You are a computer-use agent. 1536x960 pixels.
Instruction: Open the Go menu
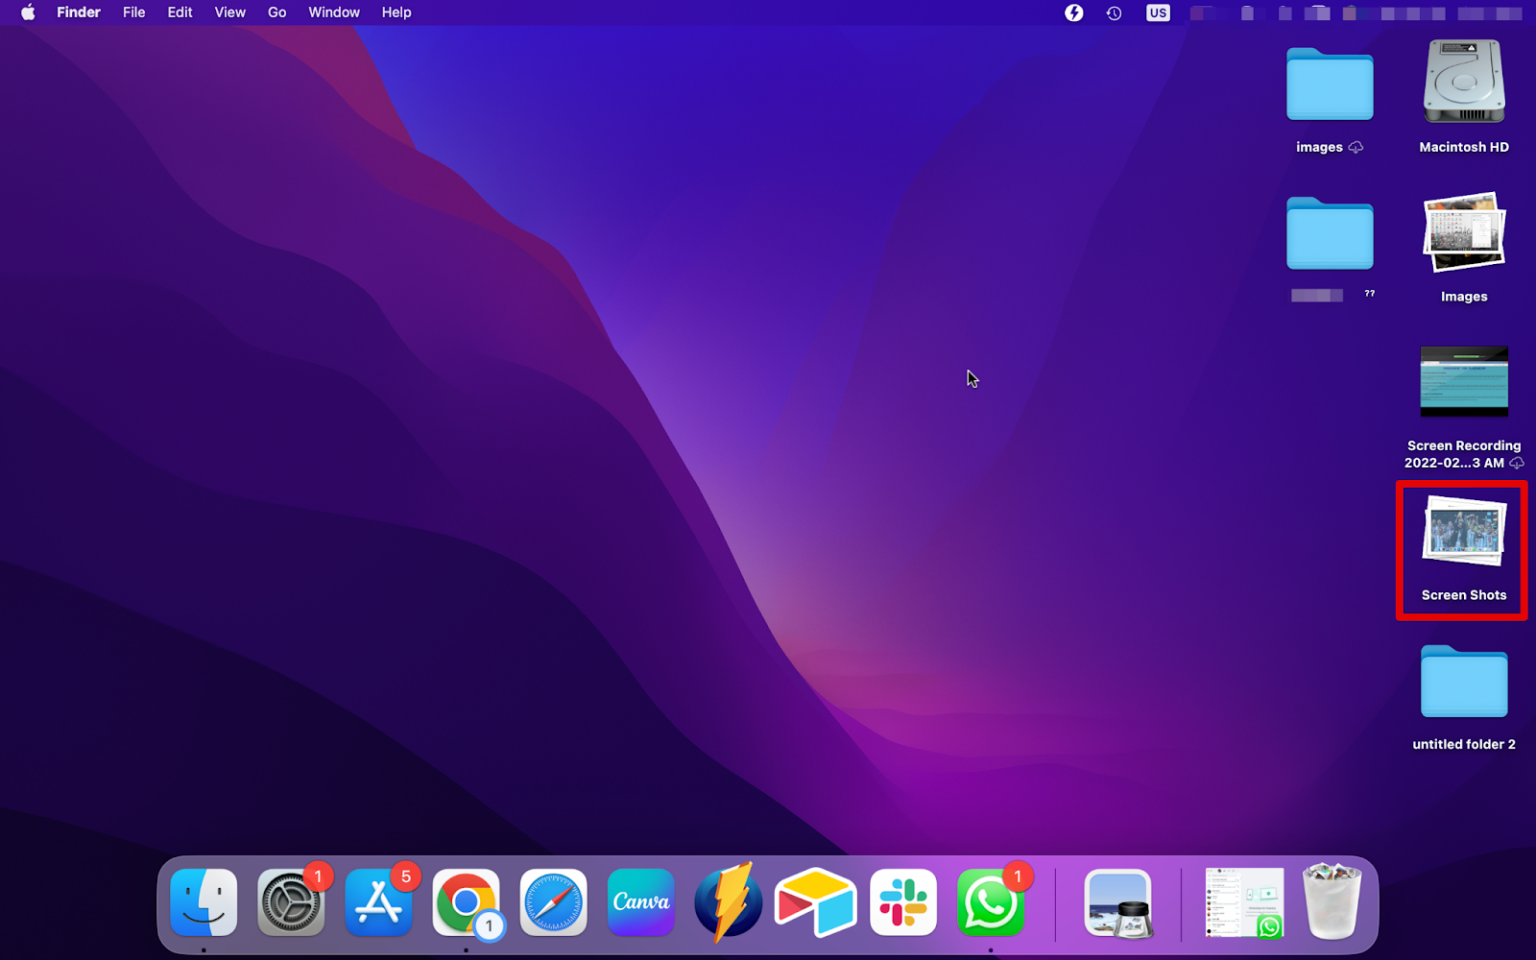point(277,13)
